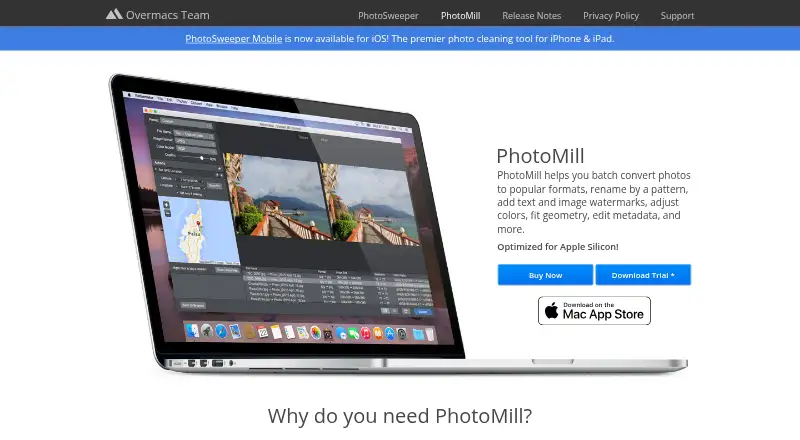Click the Overmacs Team mountain logo icon
This screenshot has width=800, height=440.
(x=114, y=14)
